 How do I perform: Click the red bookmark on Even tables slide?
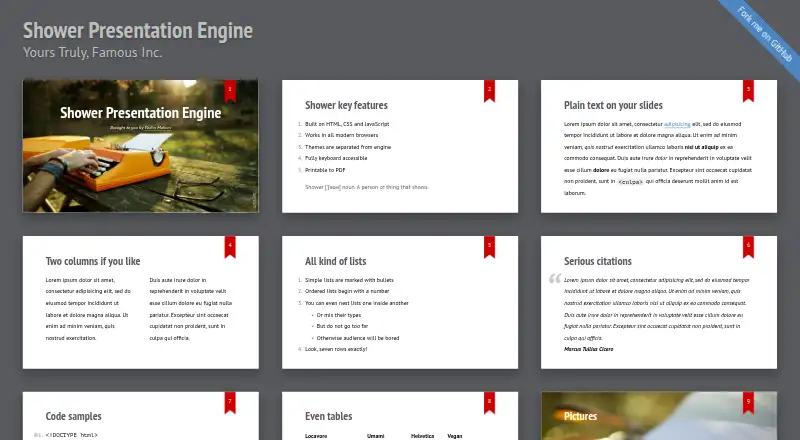489,403
